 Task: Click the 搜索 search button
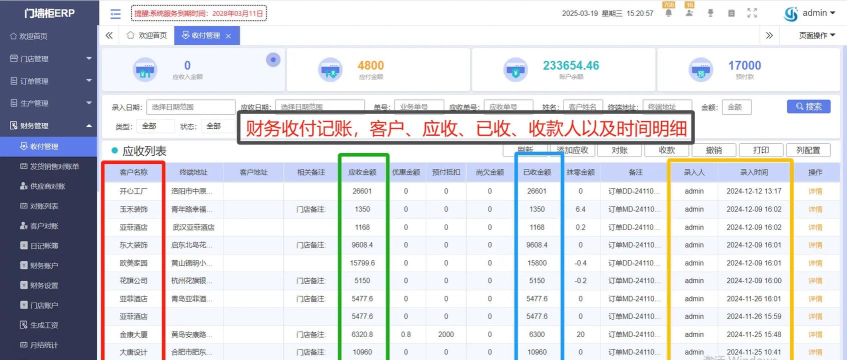point(809,106)
